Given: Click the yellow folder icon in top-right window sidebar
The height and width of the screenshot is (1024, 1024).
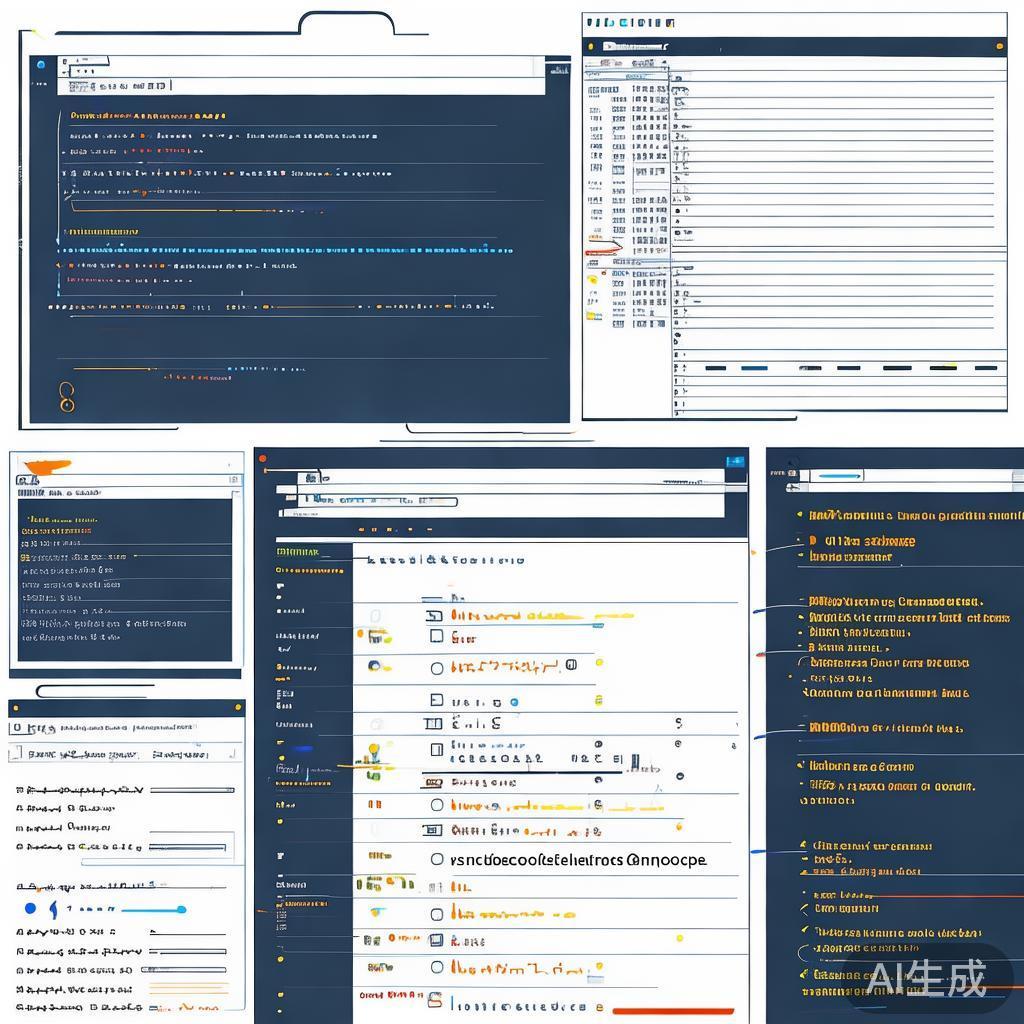Looking at the screenshot, I should [593, 316].
